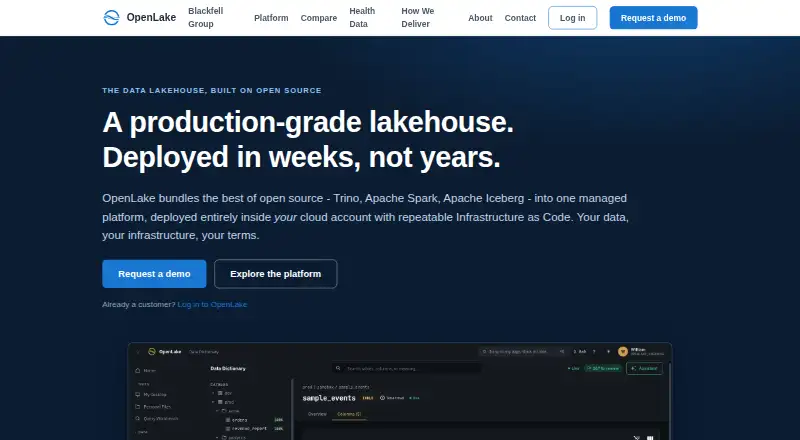Click the text "Already a customer?"
800x440 pixels.
139,304
